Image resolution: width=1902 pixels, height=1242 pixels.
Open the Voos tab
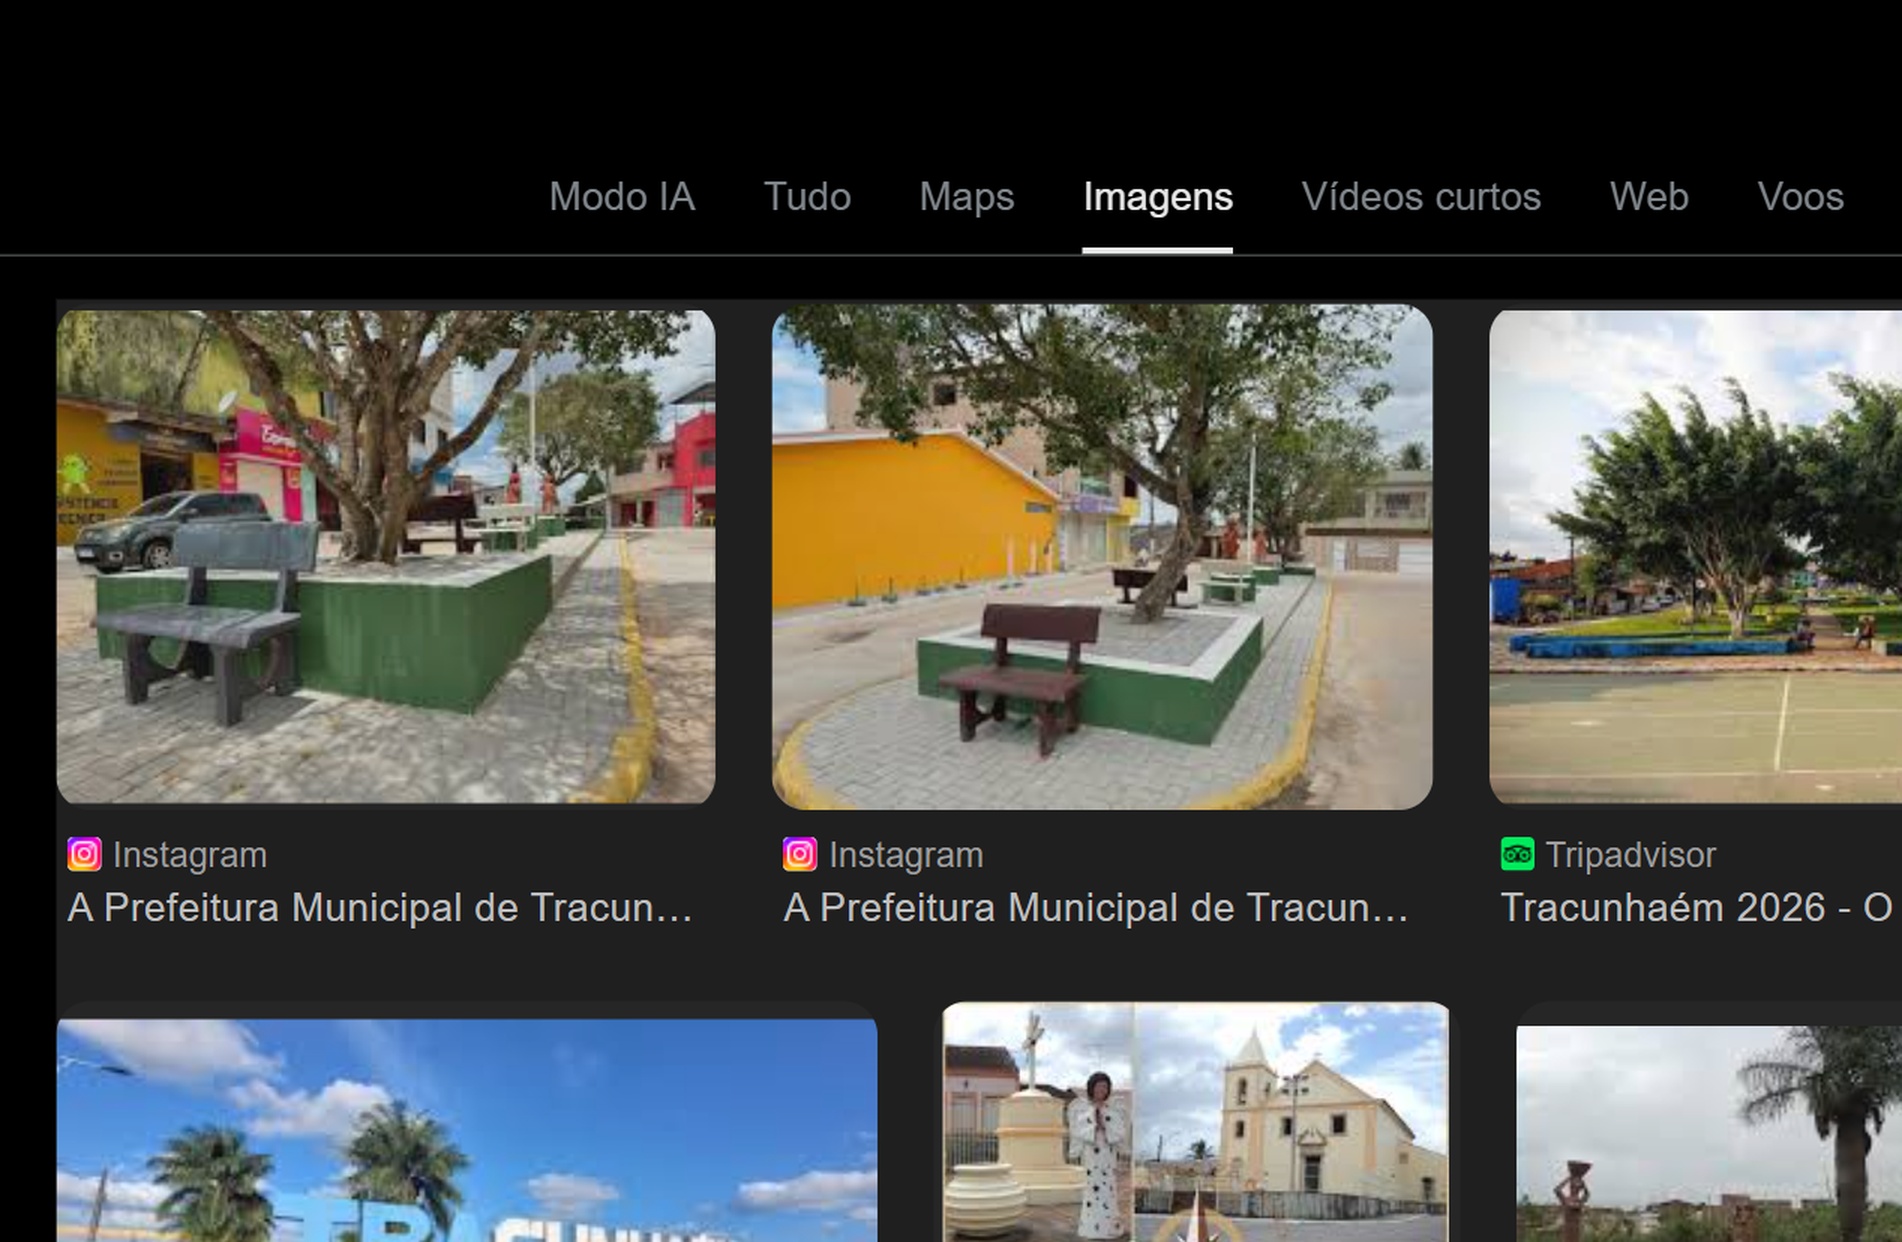[x=1800, y=197]
